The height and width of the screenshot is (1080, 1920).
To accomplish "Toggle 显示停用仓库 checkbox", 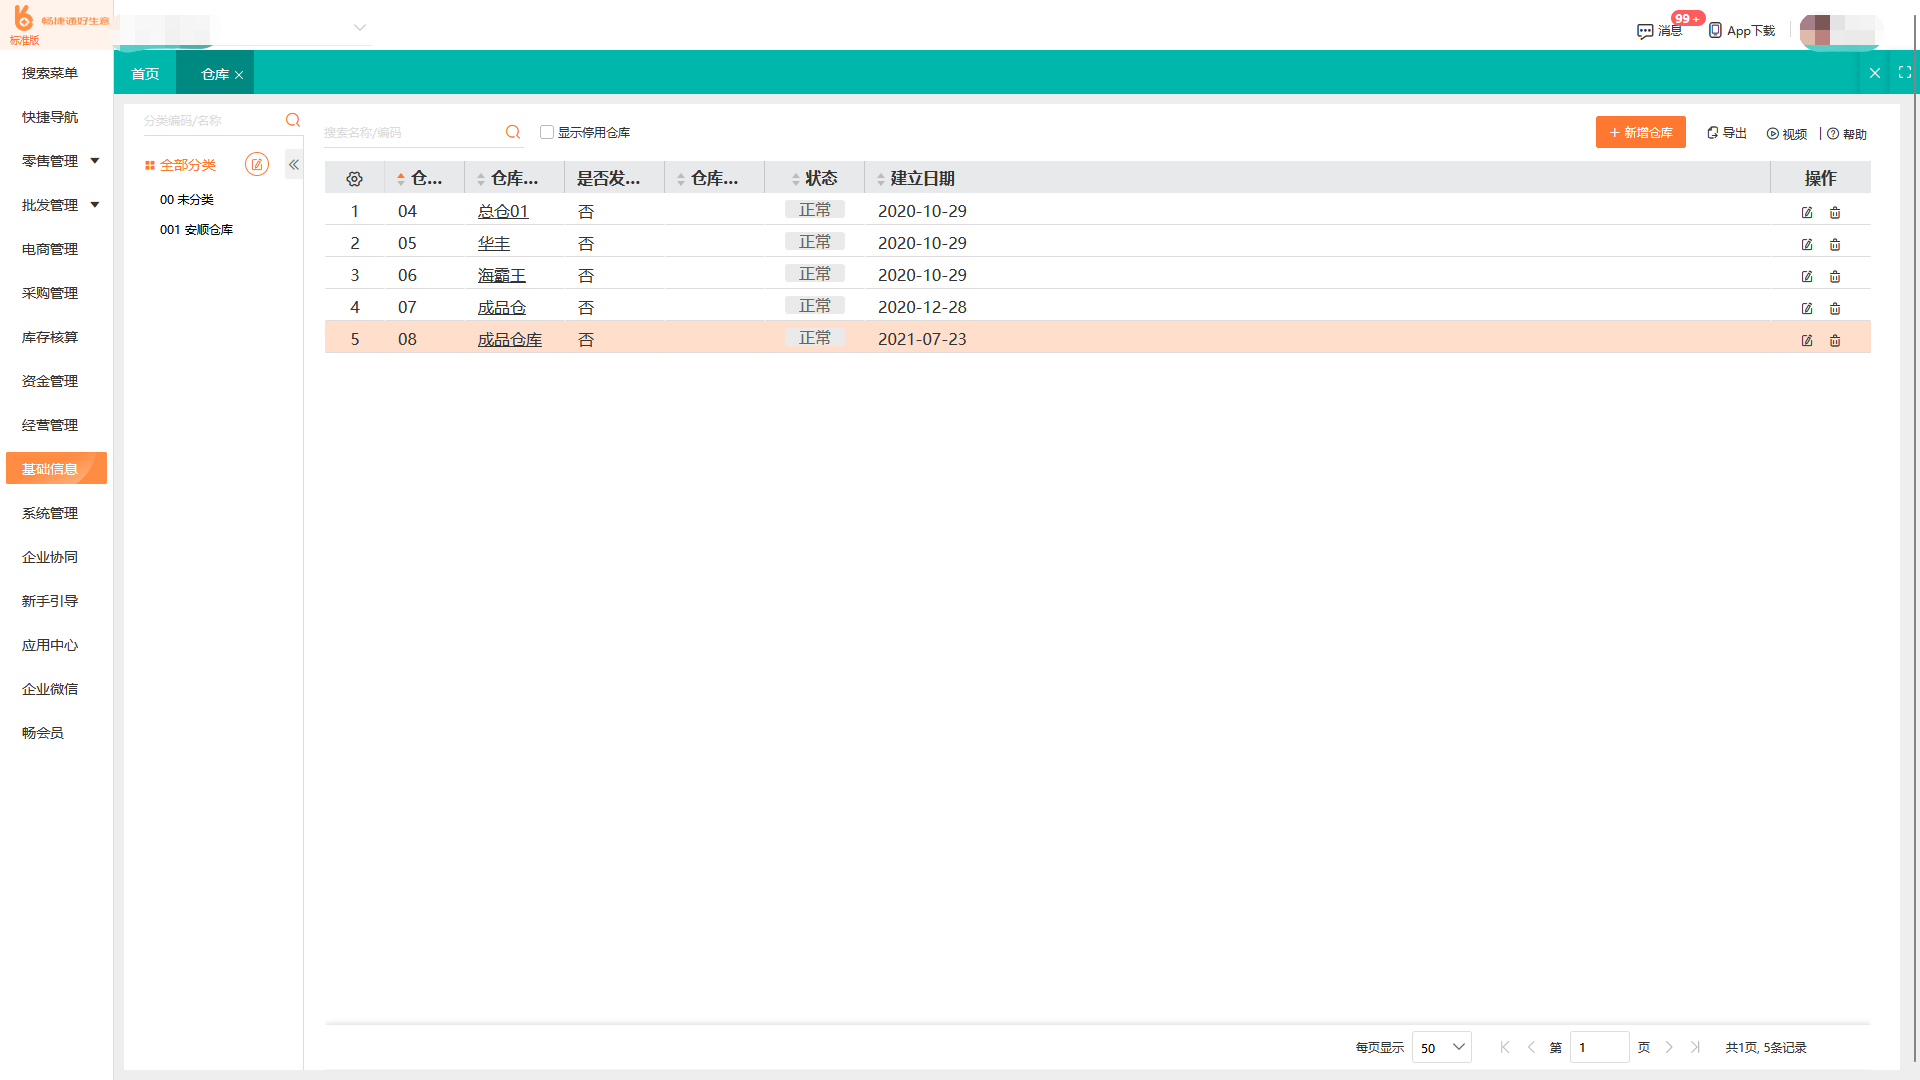I will [x=546, y=132].
